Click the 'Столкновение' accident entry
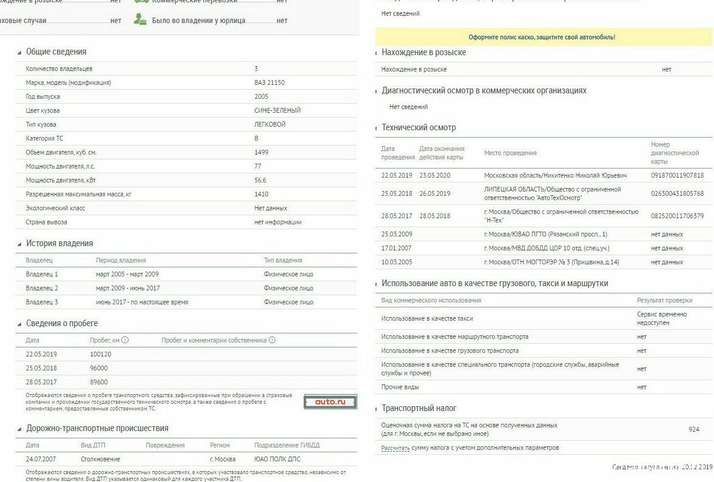 pos(99,458)
